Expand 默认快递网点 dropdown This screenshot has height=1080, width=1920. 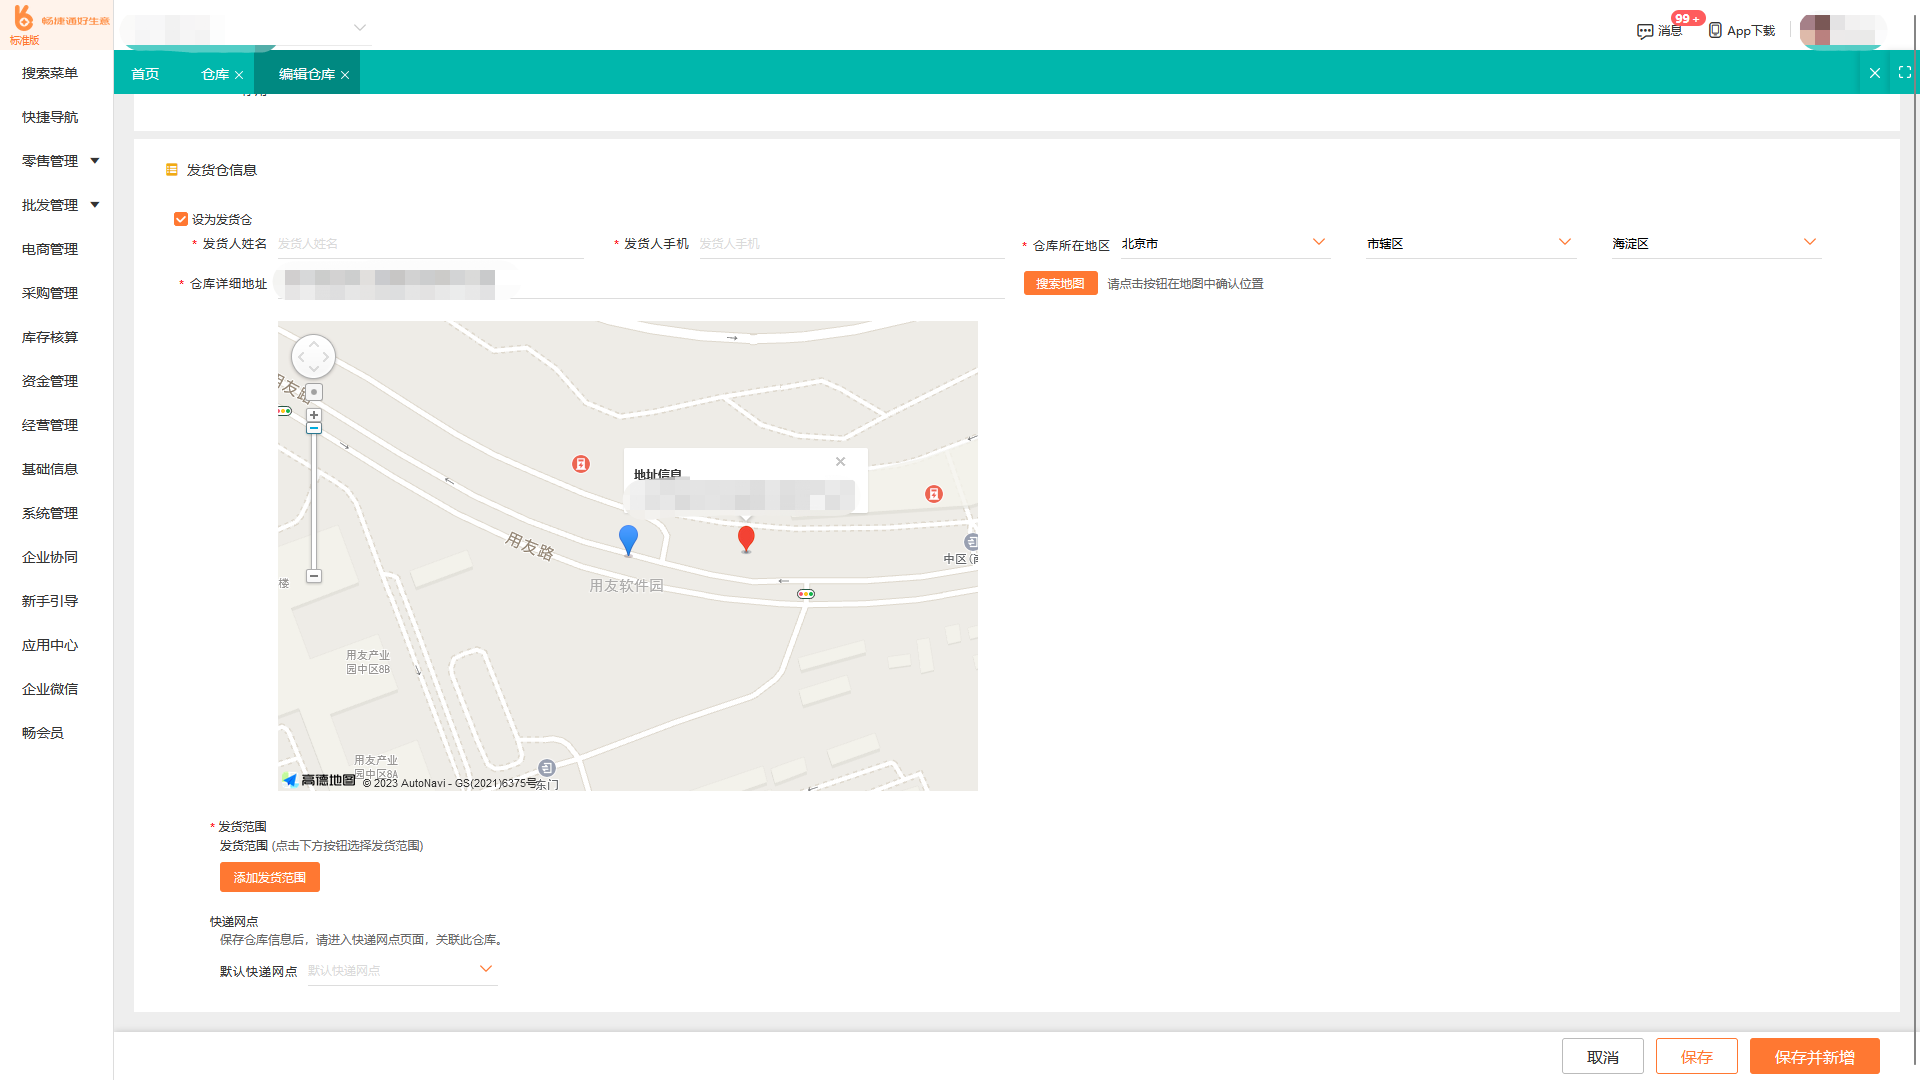click(487, 971)
